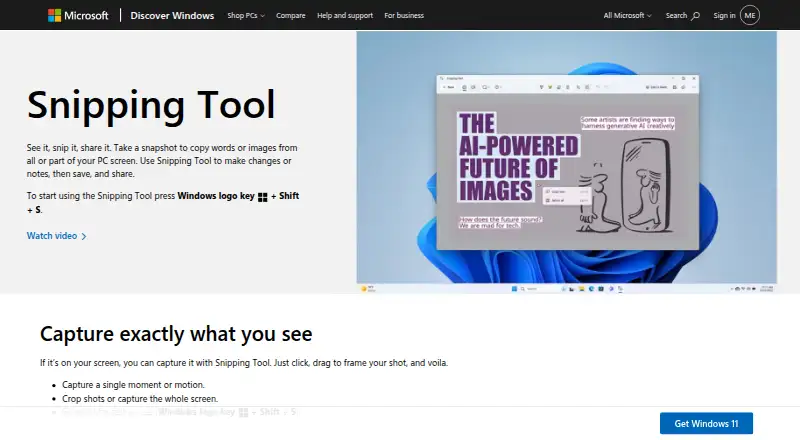Viewport: 800px width, 440px height.
Task: Click the Search magnifier button
Action: click(x=682, y=15)
